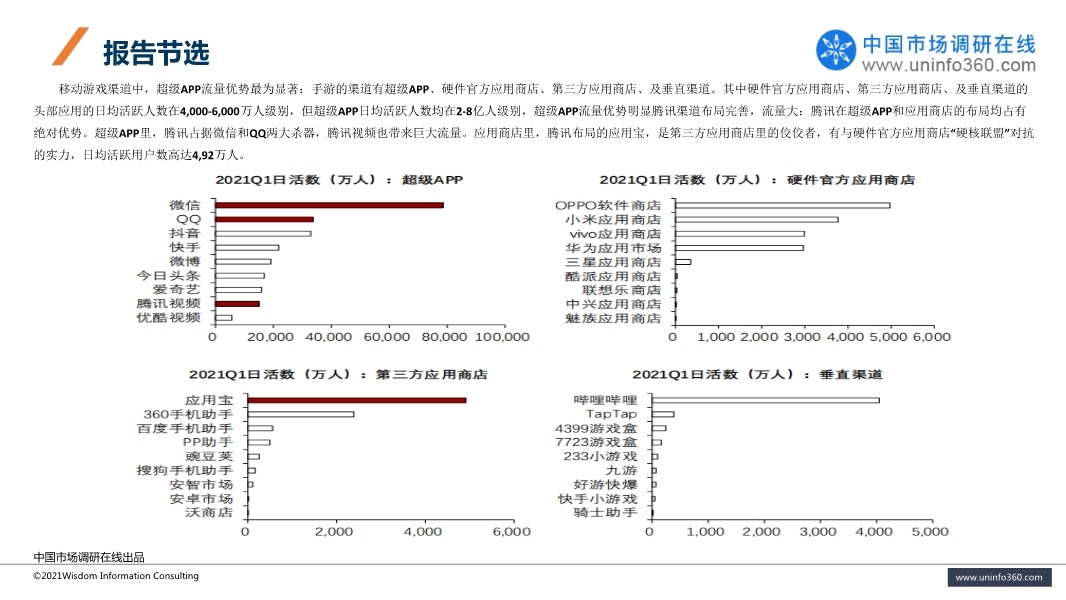Click the 中国市场调研在线出品 footer text

(89, 558)
